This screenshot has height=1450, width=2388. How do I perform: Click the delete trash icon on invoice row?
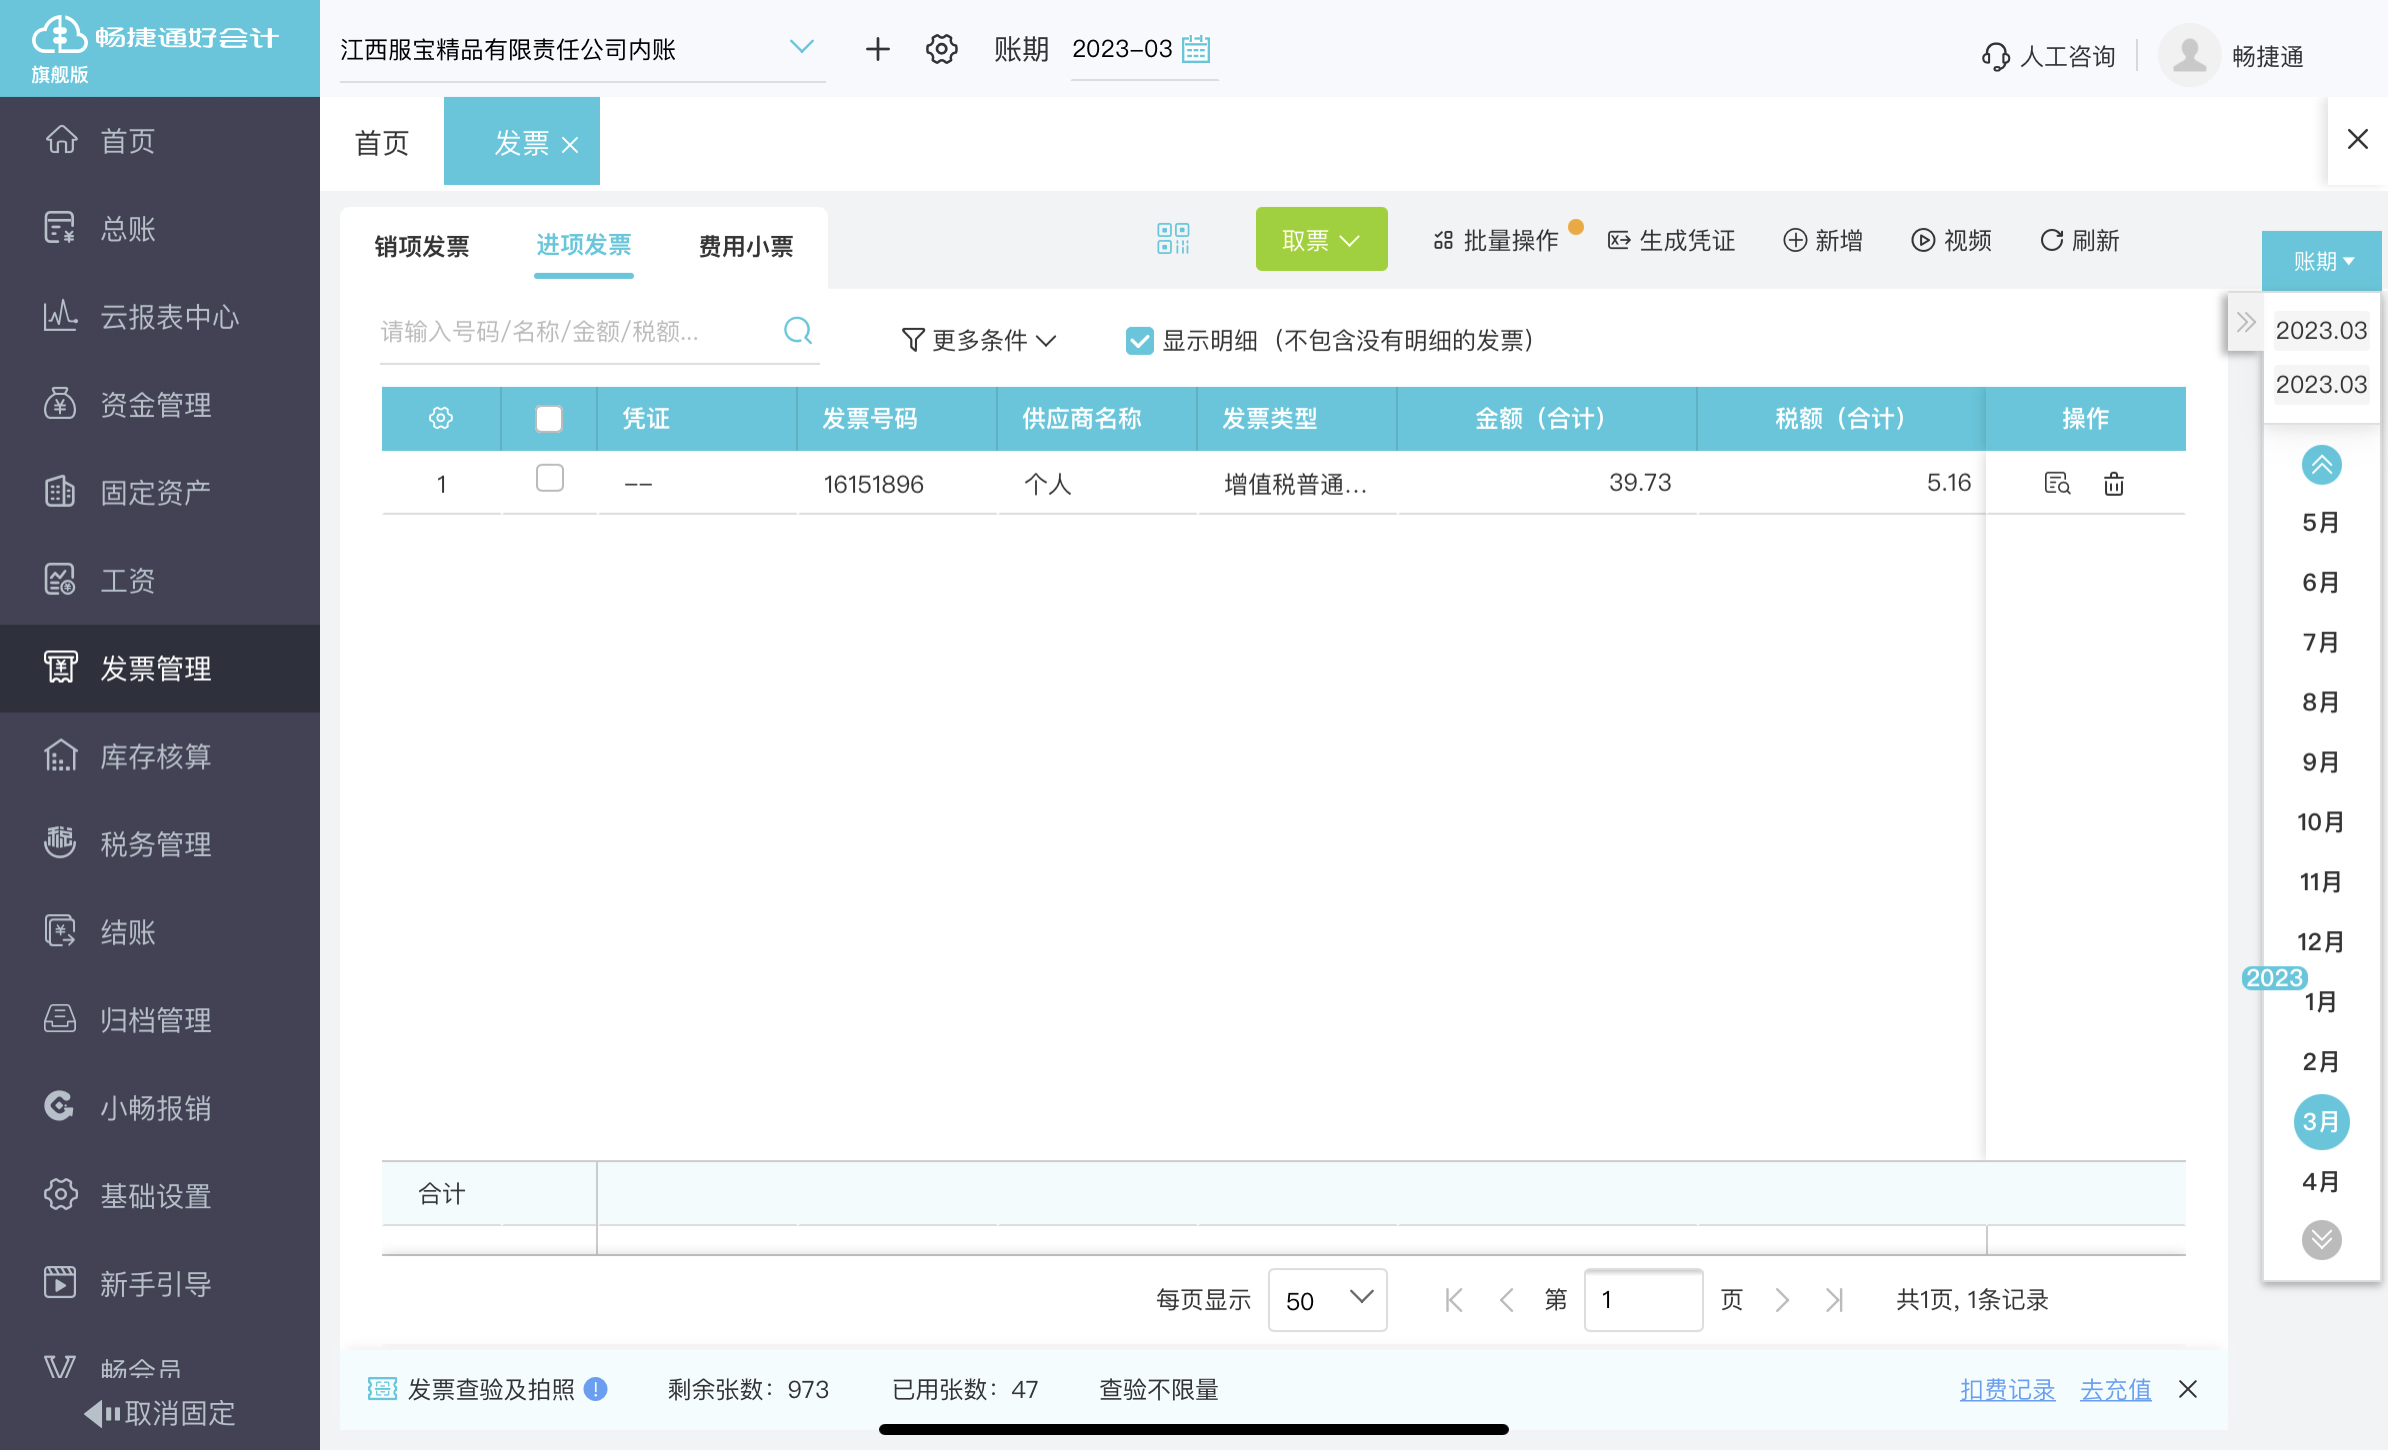[x=2113, y=483]
